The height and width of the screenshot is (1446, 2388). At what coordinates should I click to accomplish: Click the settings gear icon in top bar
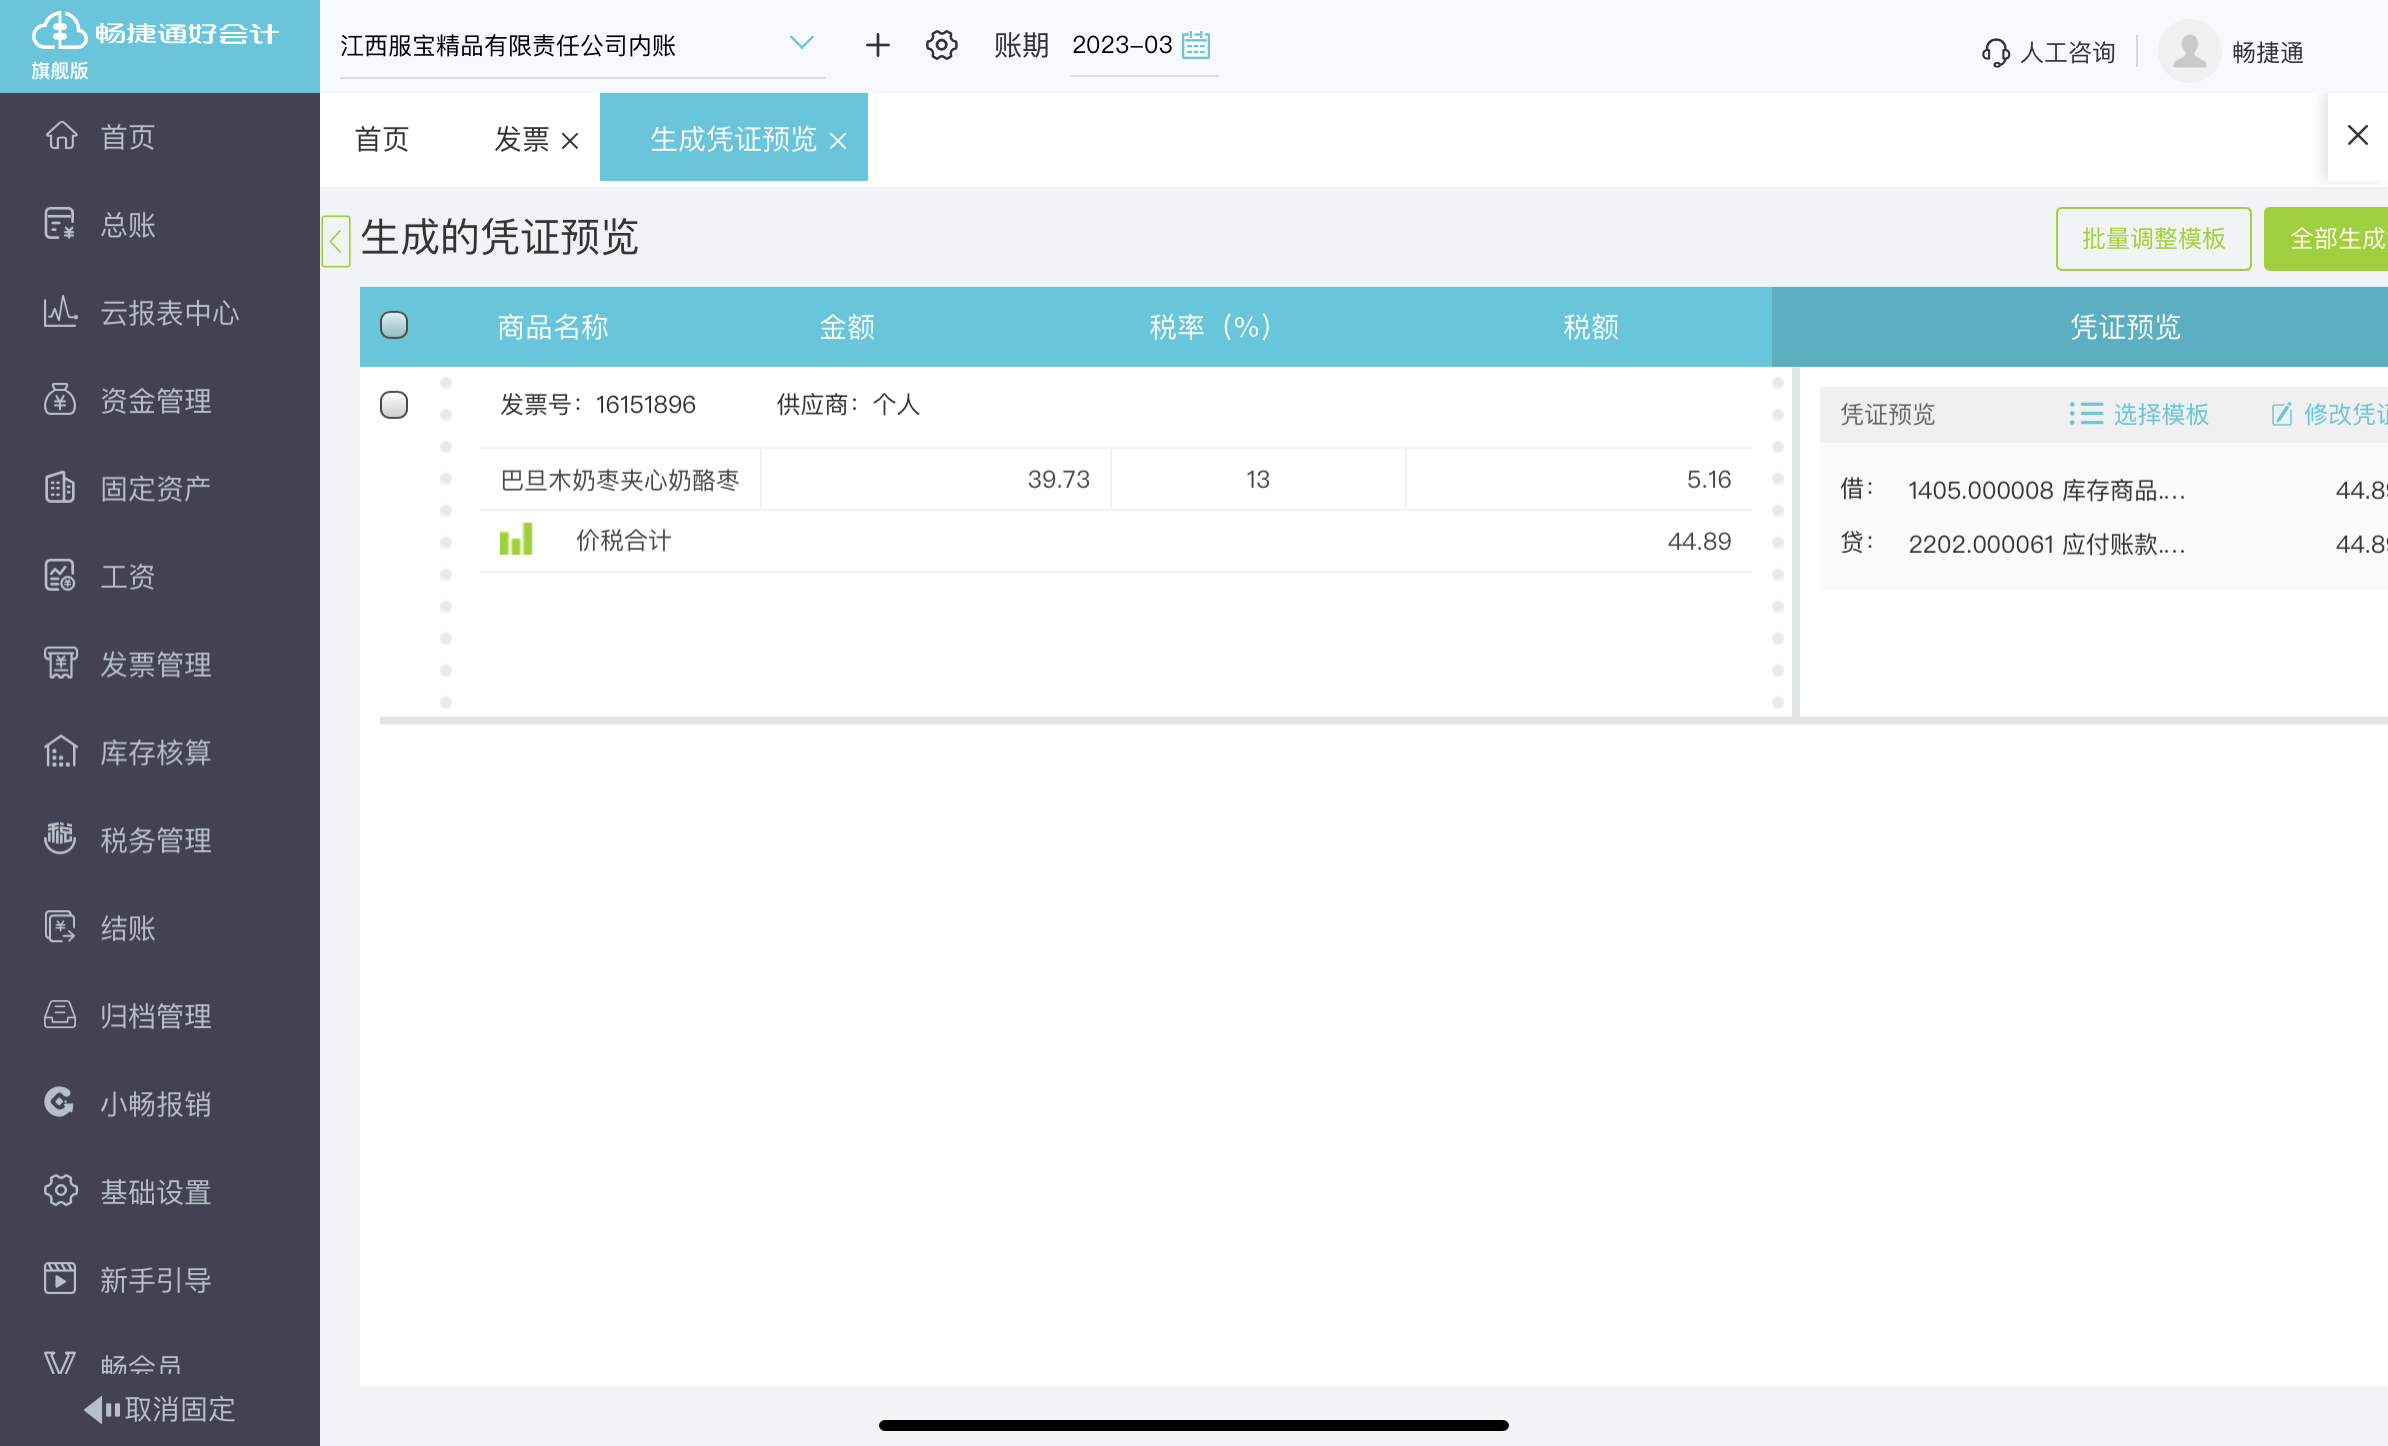(938, 46)
